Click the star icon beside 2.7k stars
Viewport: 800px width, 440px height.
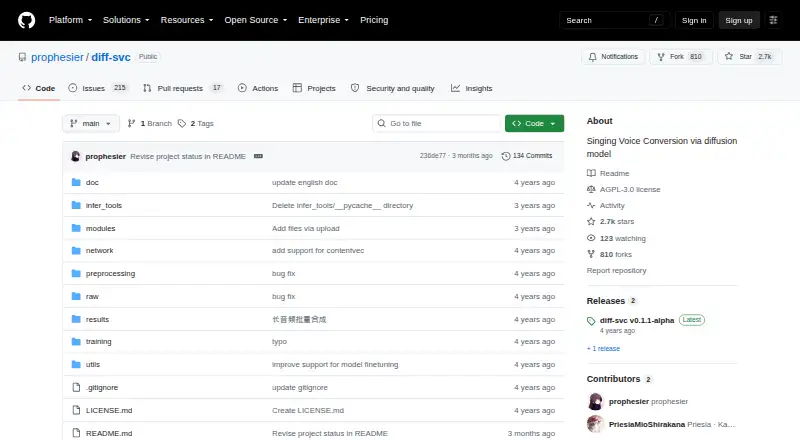point(591,222)
